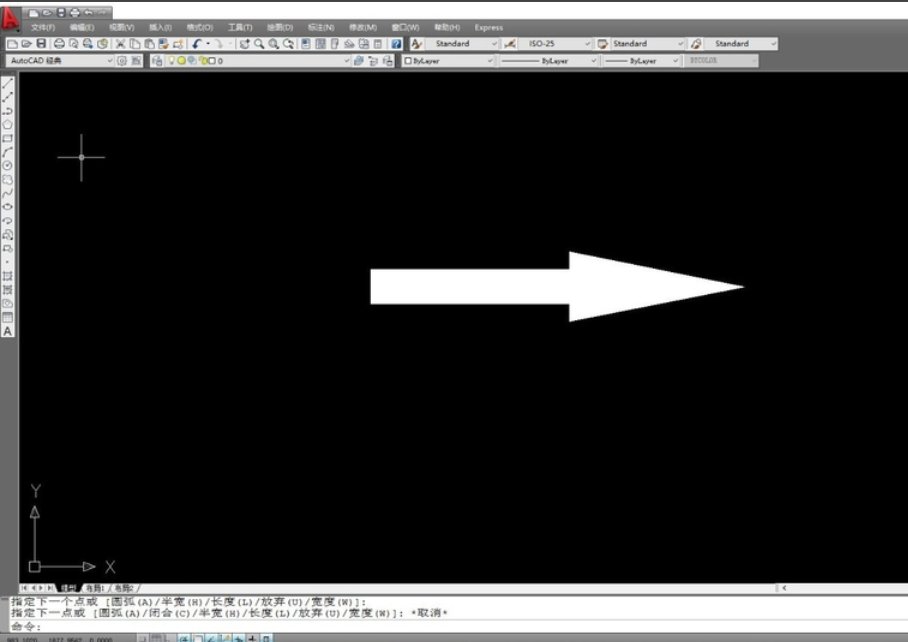The image size is (908, 642).
Task: Switch to the 布局1 layout tab
Action: click(x=95, y=588)
